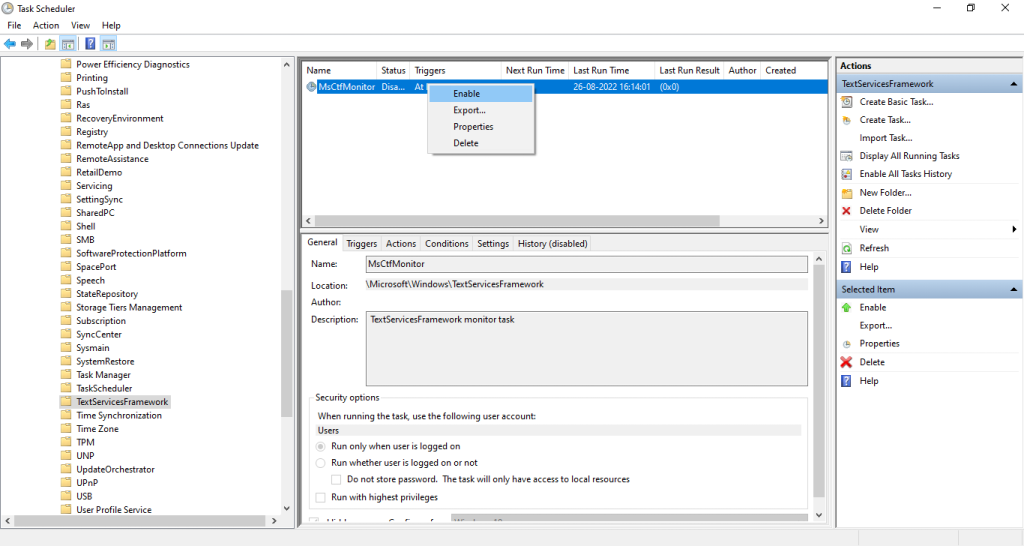This screenshot has height=546, width=1024.
Task: Click the Task Scheduler title bar icon
Action: pos(8,8)
